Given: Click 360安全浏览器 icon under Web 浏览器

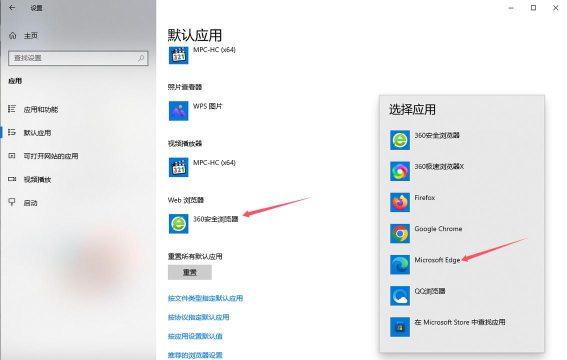Looking at the screenshot, I should tap(179, 223).
